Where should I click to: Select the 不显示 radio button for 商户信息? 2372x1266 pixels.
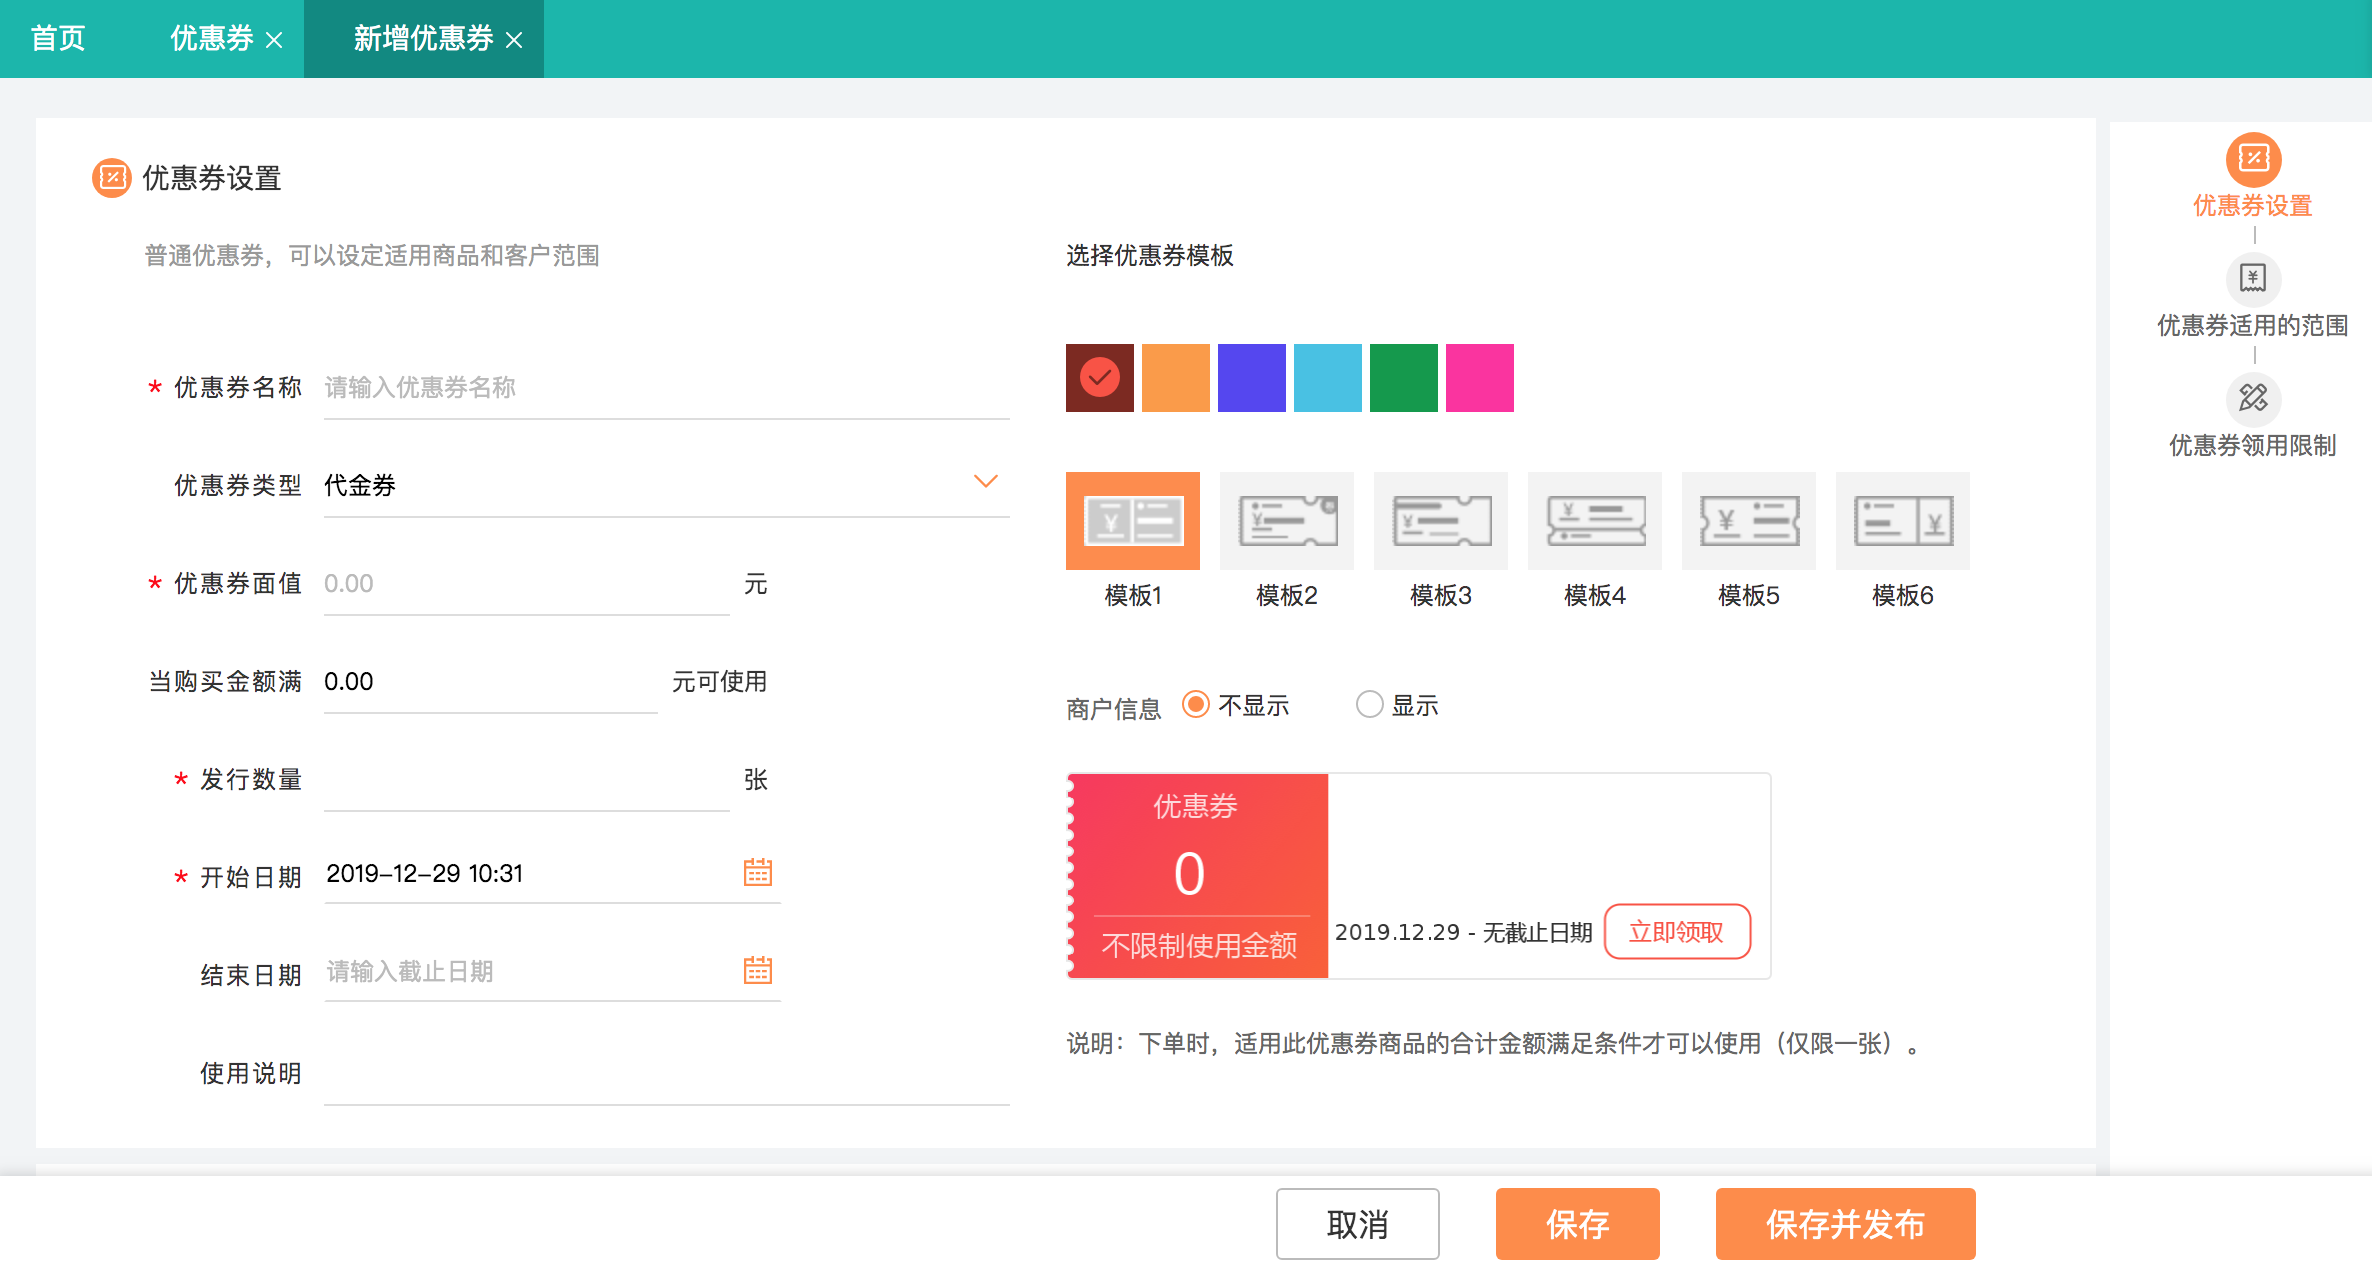[1195, 703]
